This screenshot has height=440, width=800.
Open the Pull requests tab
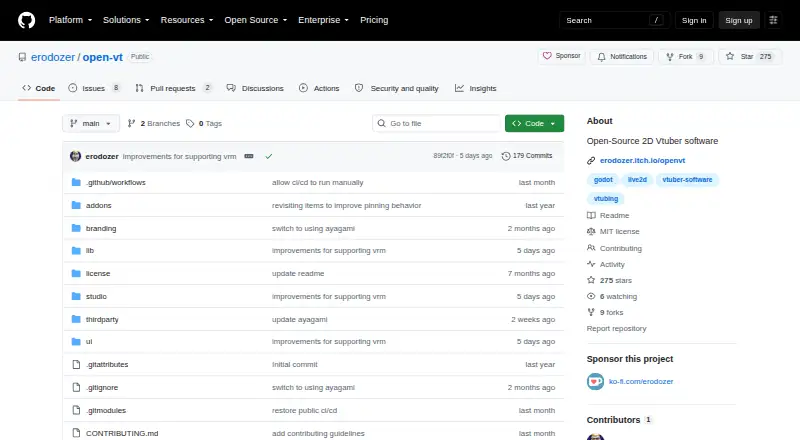(173, 88)
